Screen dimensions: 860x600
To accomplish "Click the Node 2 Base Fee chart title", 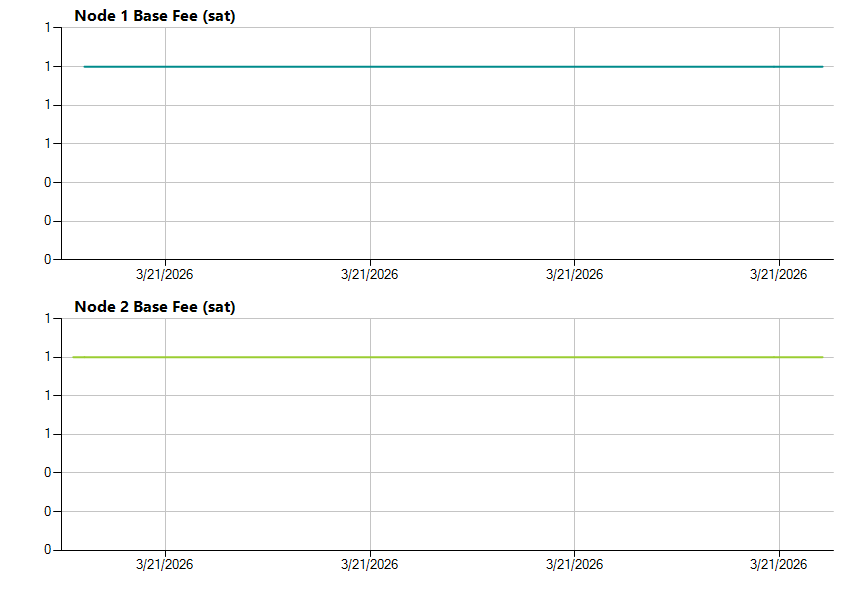I will (154, 306).
